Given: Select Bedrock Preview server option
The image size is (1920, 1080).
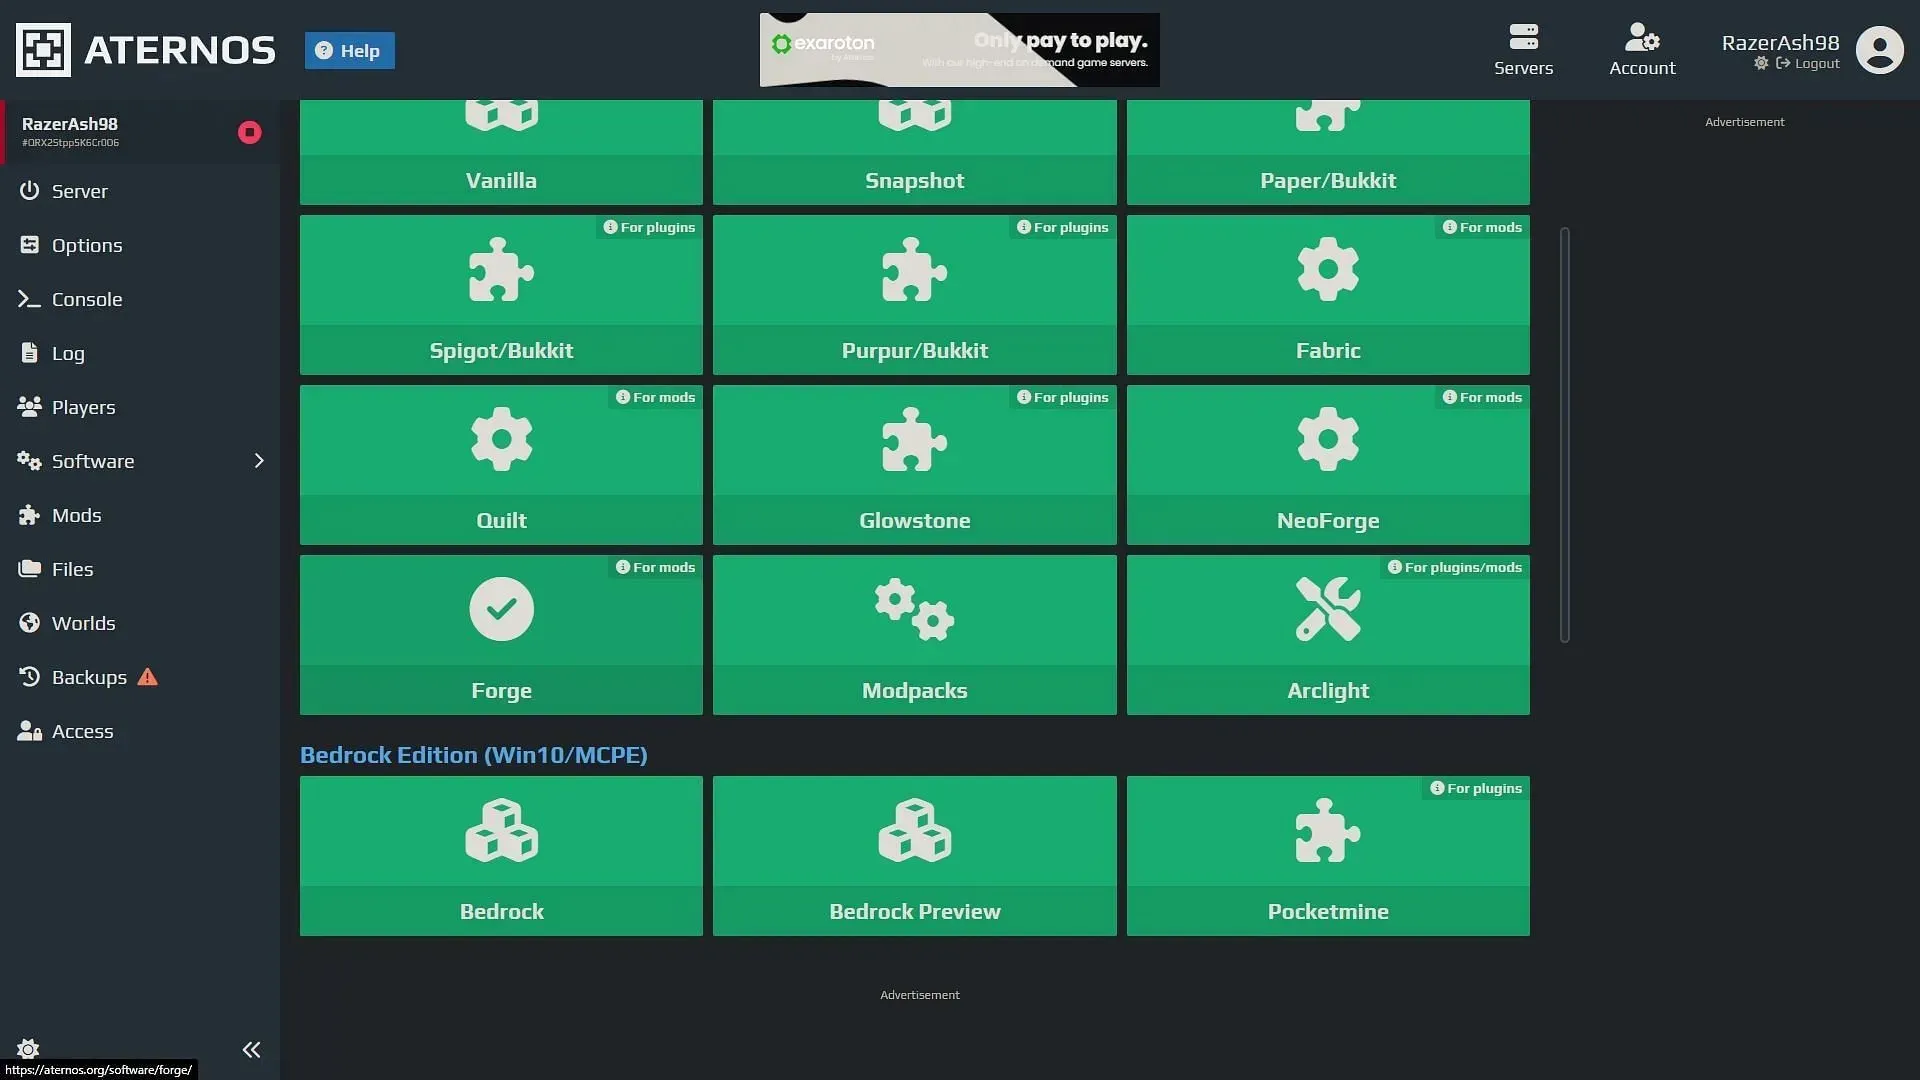Looking at the screenshot, I should click(914, 856).
